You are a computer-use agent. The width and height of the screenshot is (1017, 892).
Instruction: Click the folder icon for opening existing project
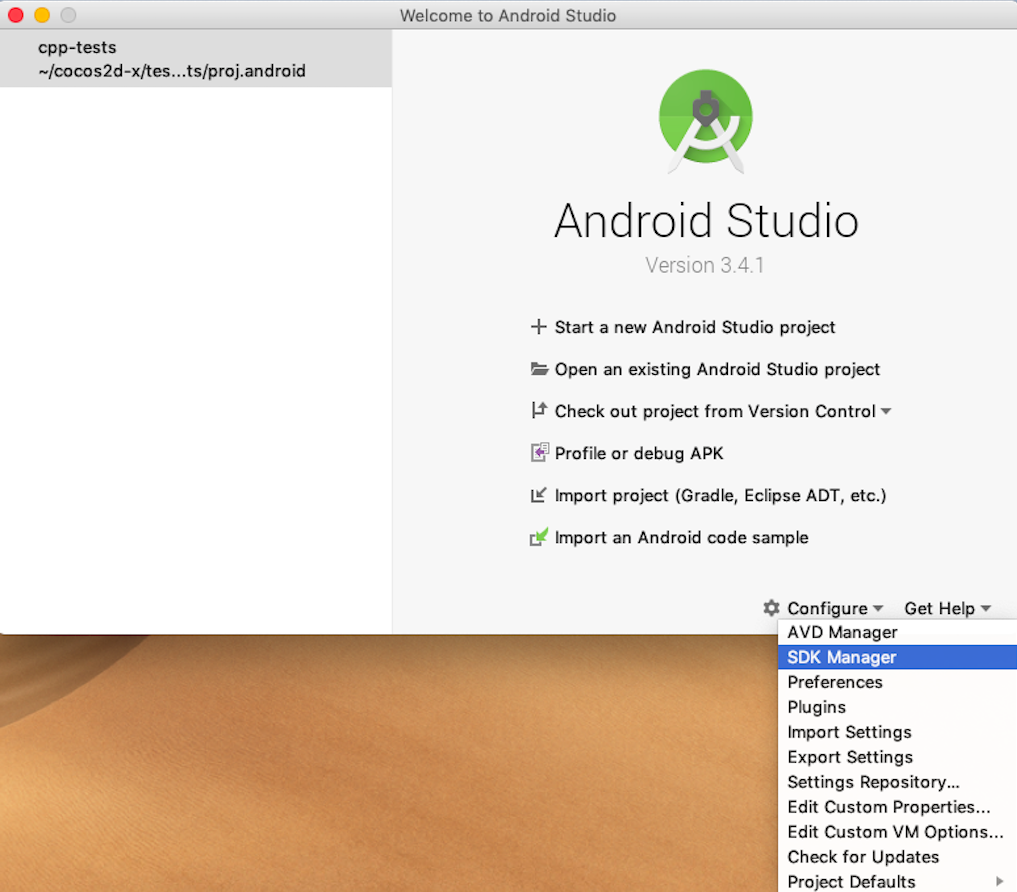pos(539,369)
